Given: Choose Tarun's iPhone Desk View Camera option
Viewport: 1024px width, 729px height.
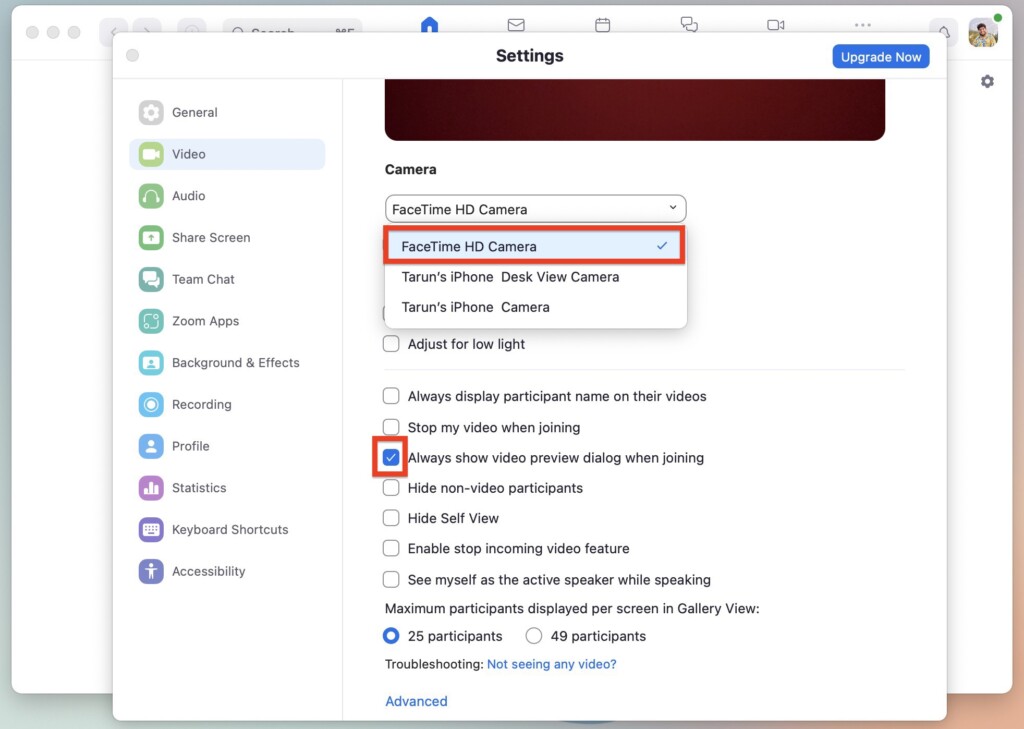Looking at the screenshot, I should 510,277.
